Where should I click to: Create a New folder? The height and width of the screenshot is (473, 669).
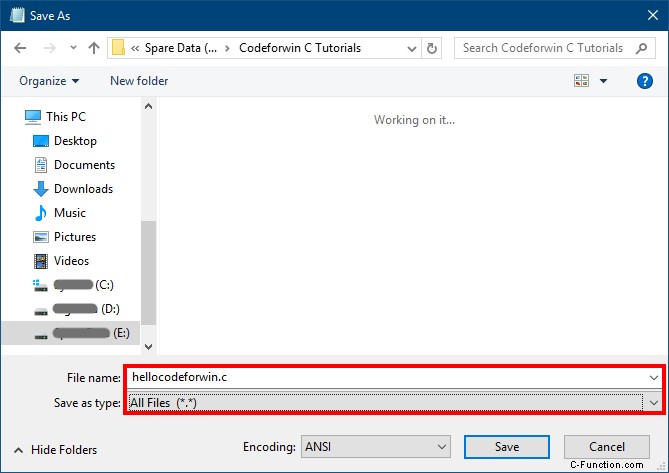(x=139, y=81)
